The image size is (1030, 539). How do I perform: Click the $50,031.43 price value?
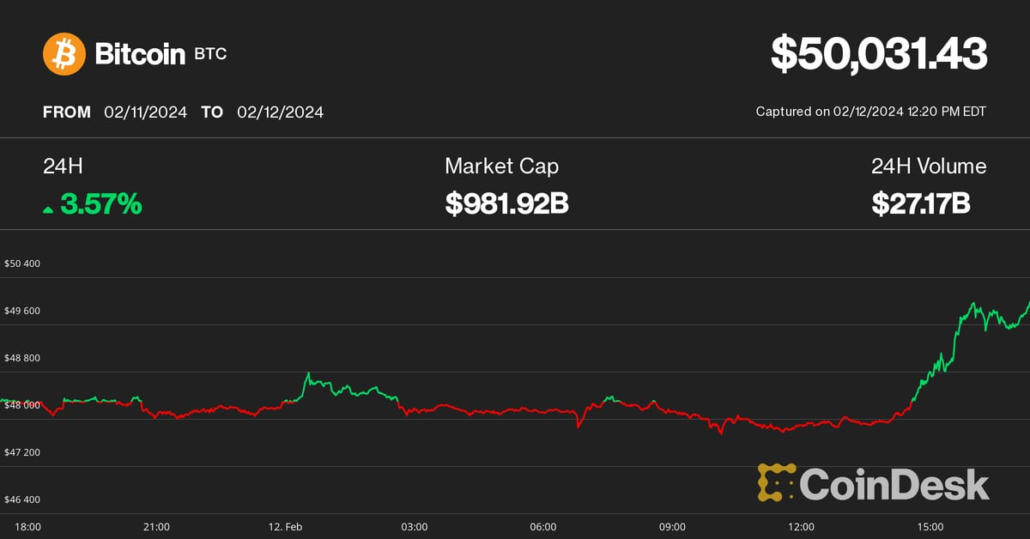878,53
